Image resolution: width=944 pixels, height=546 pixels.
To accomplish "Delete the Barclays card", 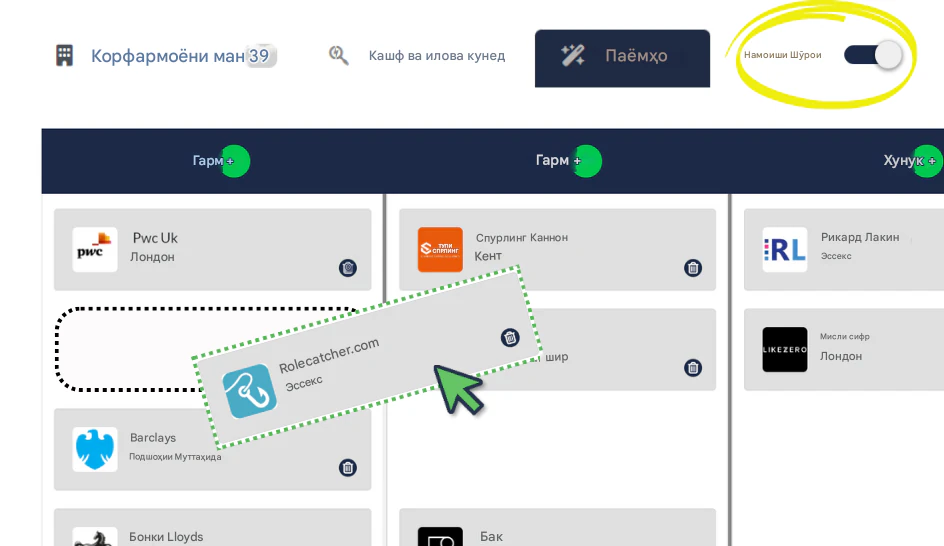I will 347,467.
